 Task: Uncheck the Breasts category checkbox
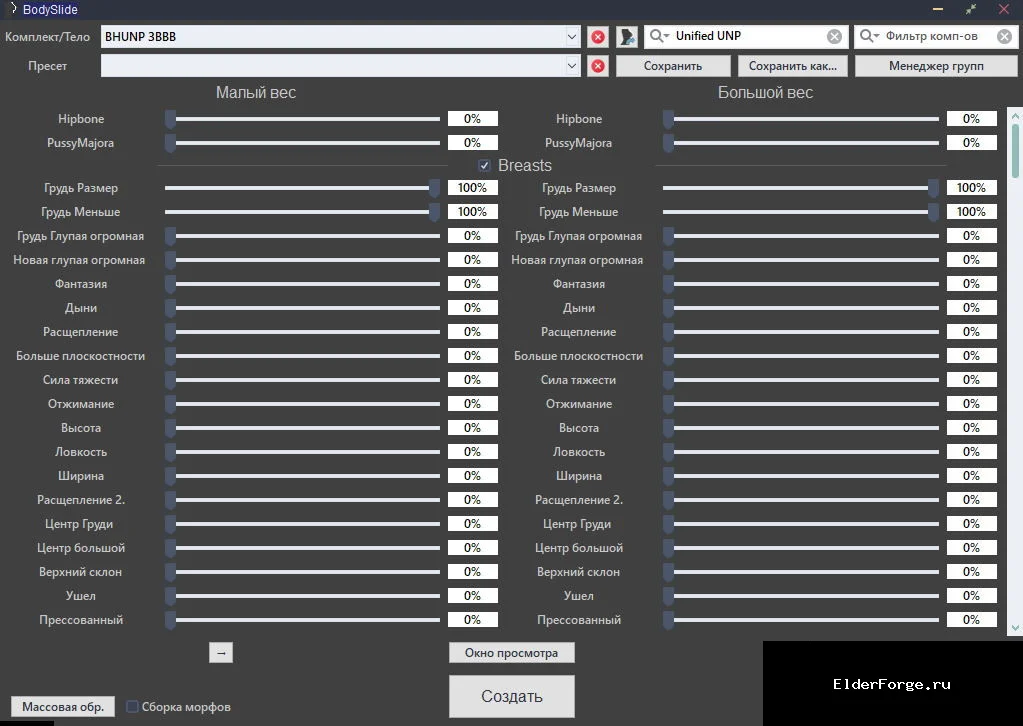pyautogui.click(x=485, y=166)
